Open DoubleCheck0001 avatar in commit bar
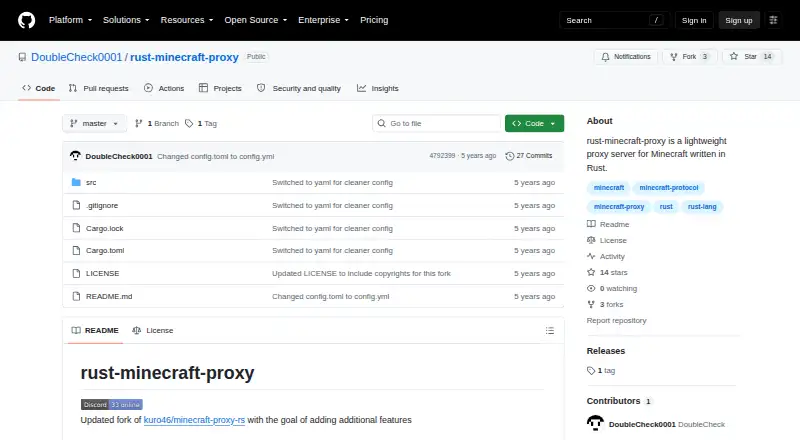This screenshot has height=440, width=800. [76, 156]
